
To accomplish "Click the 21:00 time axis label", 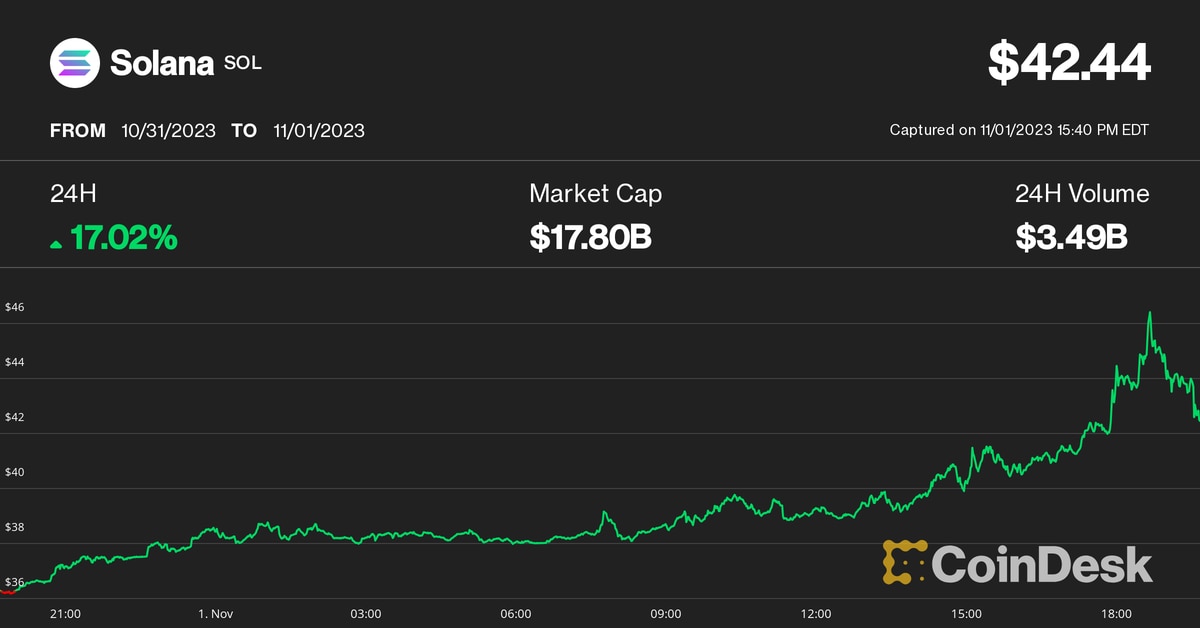I will click(x=65, y=614).
